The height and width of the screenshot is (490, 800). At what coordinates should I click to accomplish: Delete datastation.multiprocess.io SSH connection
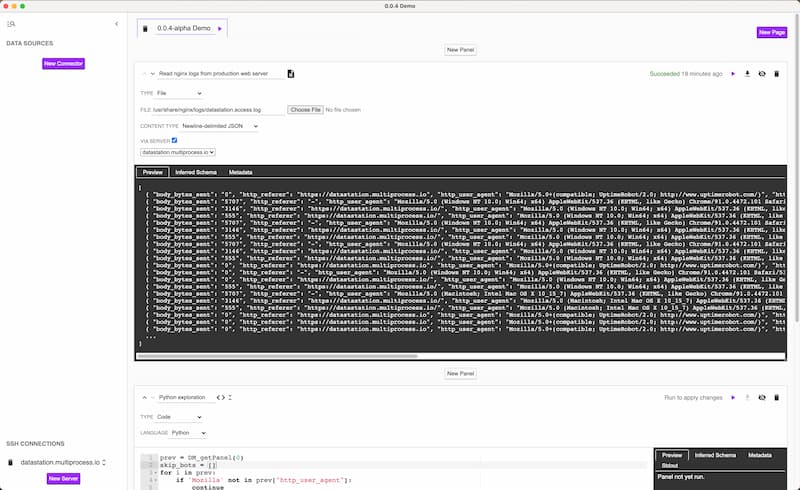tap(11, 463)
